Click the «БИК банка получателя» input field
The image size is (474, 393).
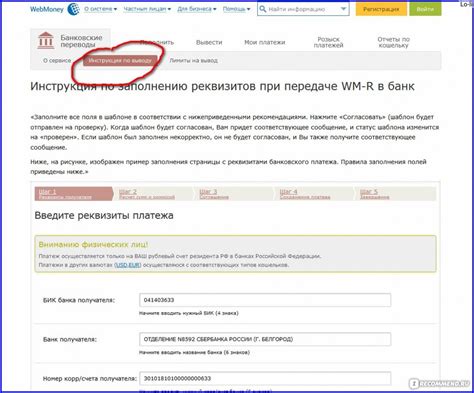265,300
